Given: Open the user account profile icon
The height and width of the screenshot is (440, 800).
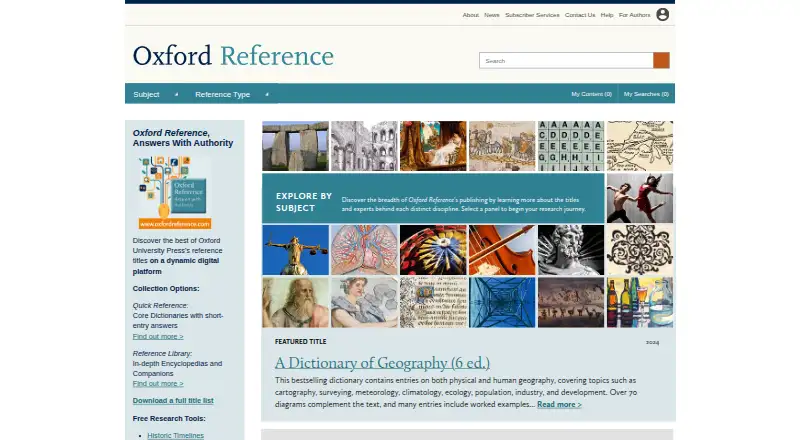Looking at the screenshot, I should click(x=662, y=14).
